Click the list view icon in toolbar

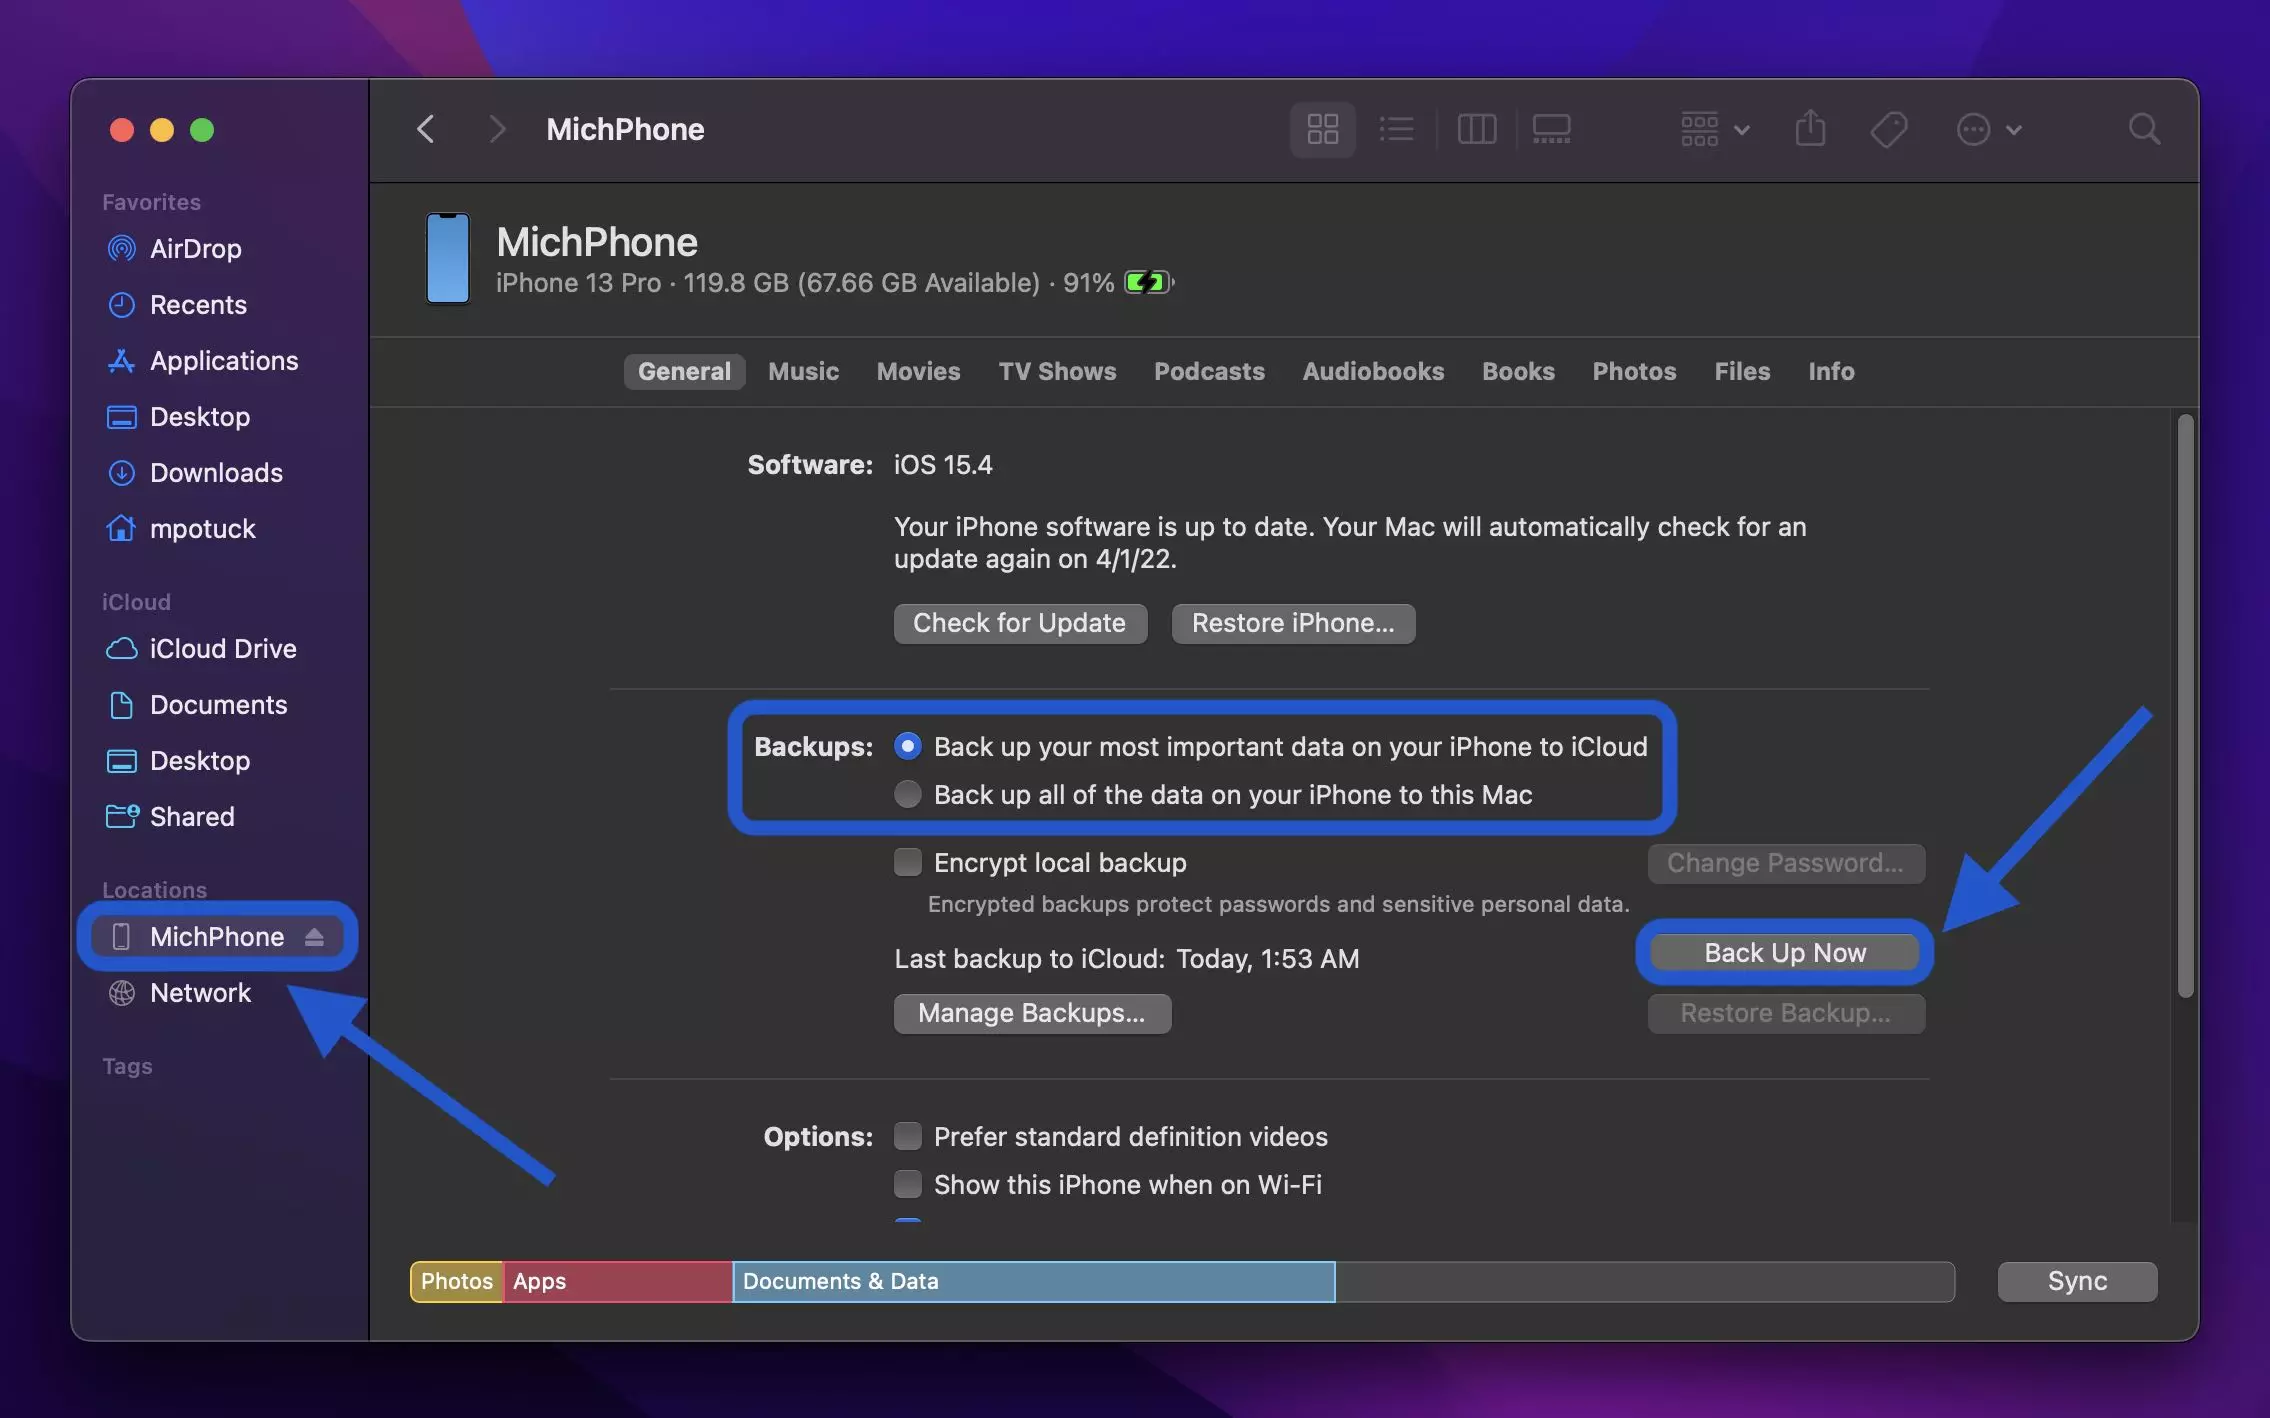(x=1396, y=129)
